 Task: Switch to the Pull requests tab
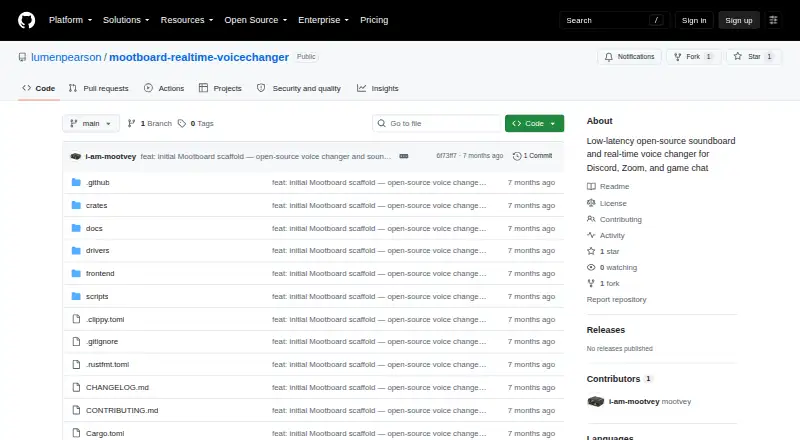98,88
